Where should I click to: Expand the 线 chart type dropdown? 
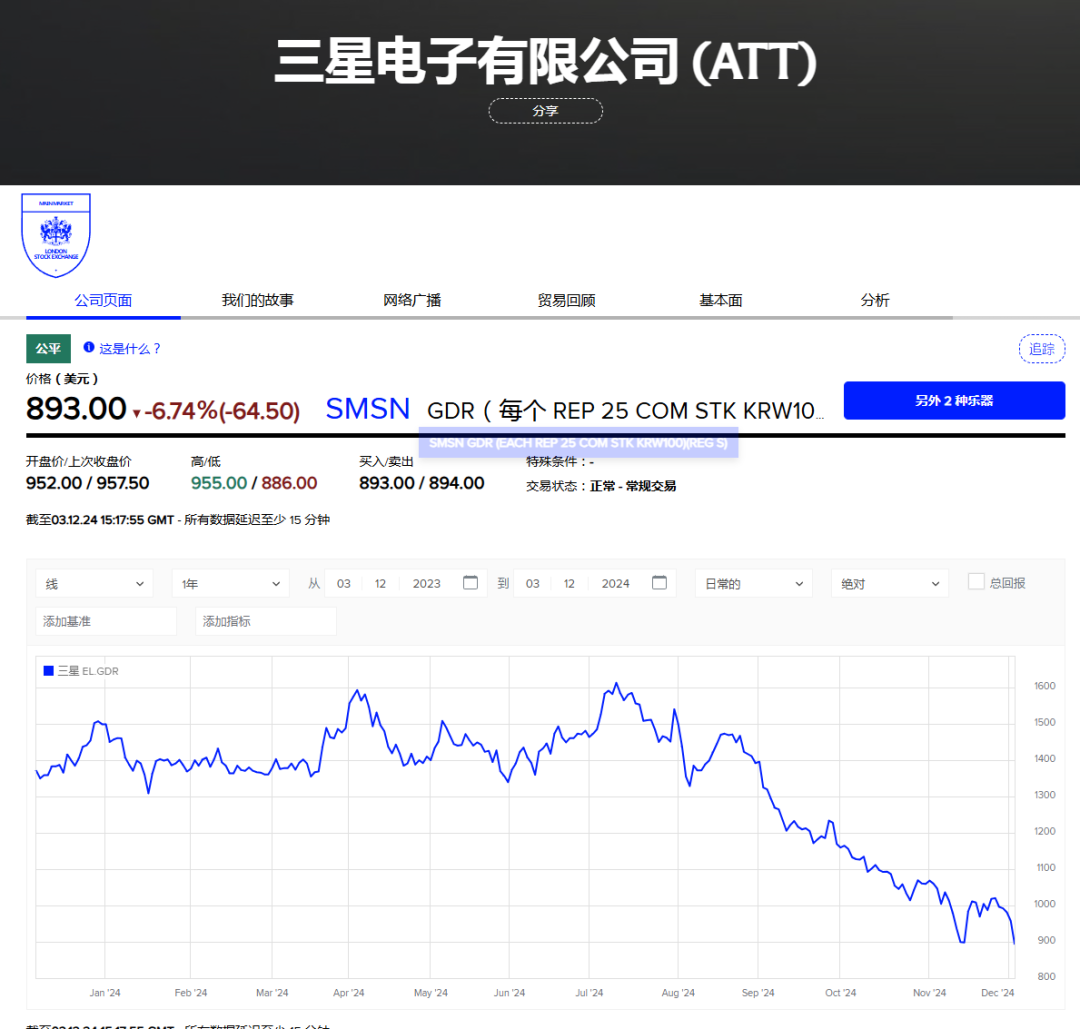[94, 584]
